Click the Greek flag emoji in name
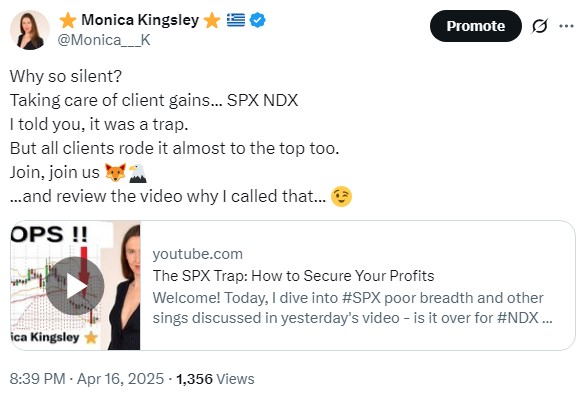 [x=236, y=20]
